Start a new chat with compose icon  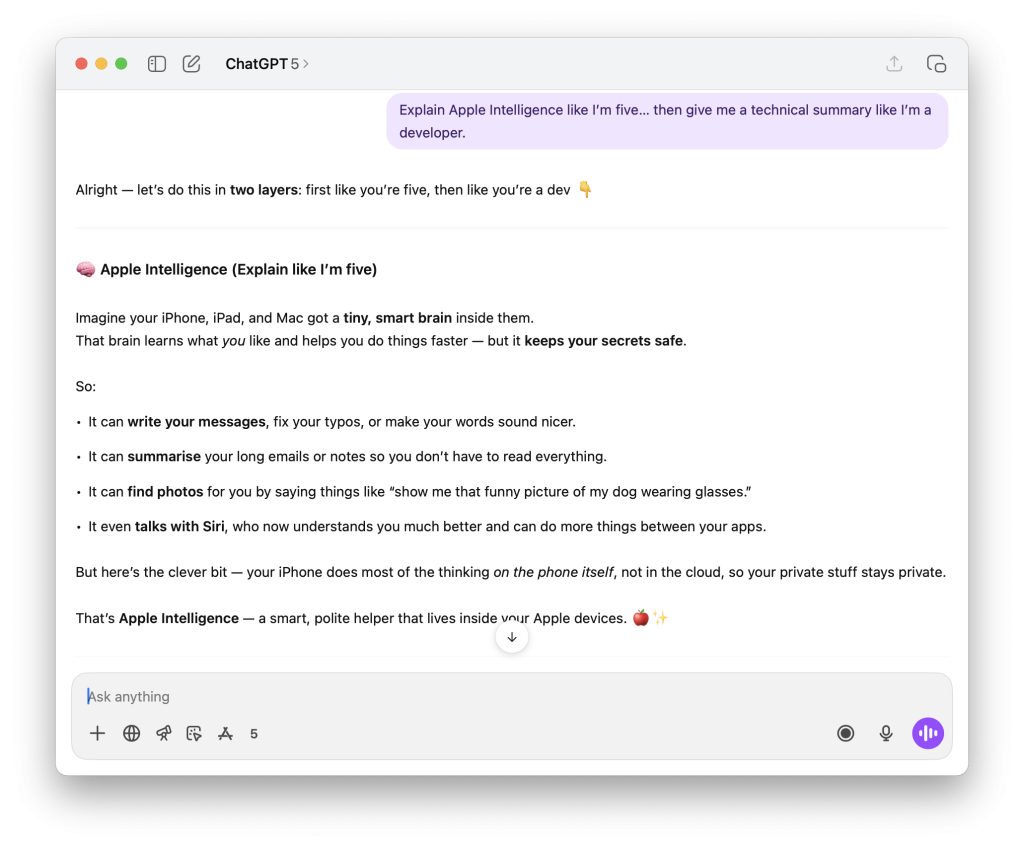(192, 64)
